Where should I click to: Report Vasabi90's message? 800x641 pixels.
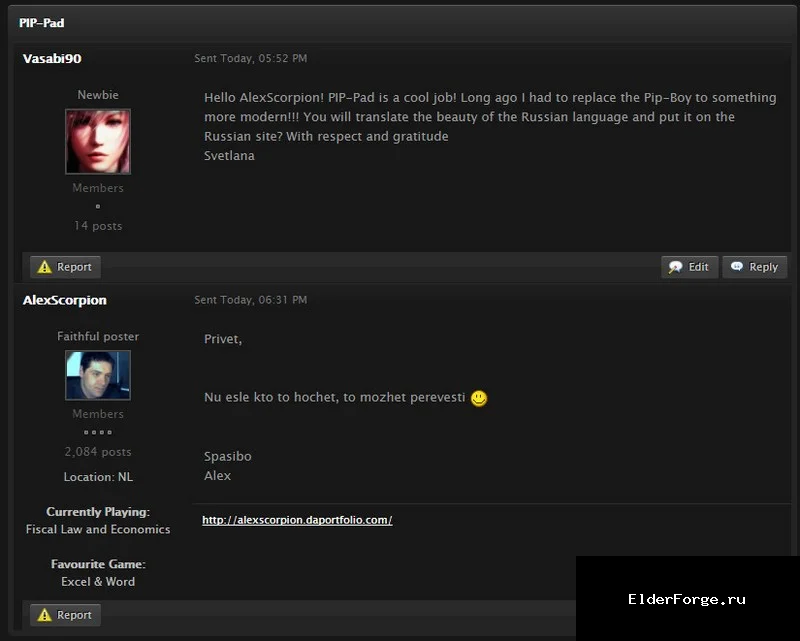click(65, 267)
